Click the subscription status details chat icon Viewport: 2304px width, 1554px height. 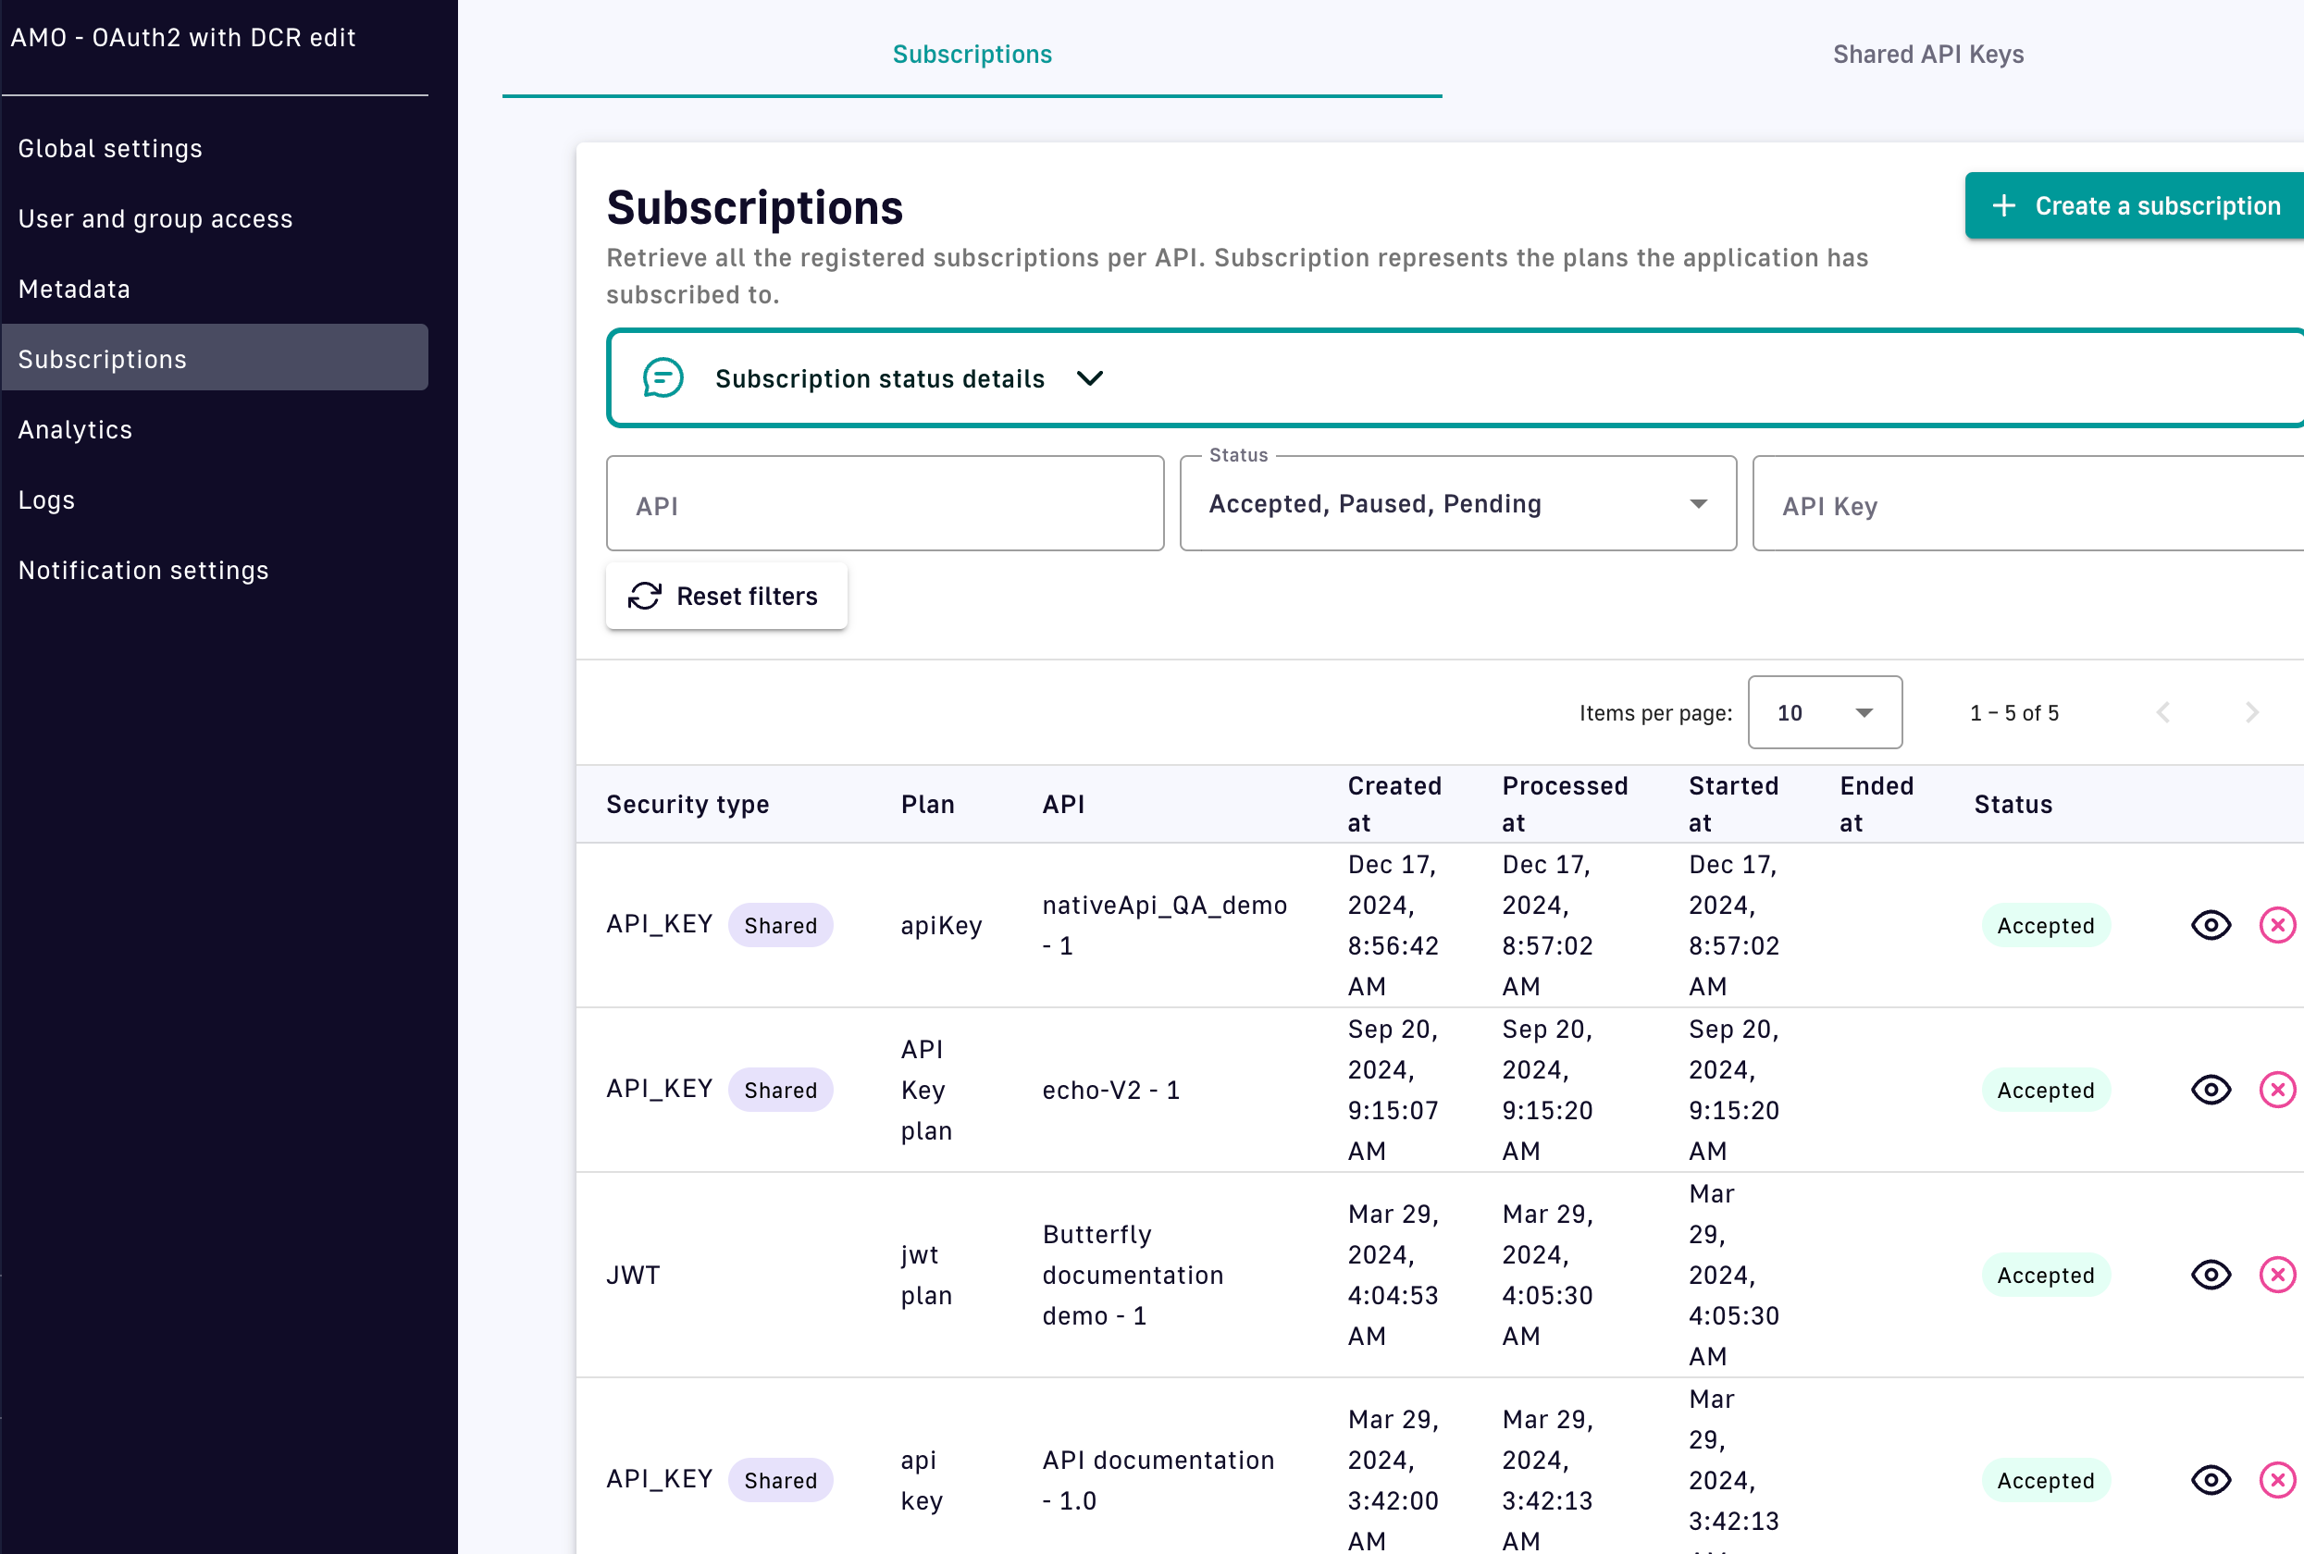coord(663,378)
